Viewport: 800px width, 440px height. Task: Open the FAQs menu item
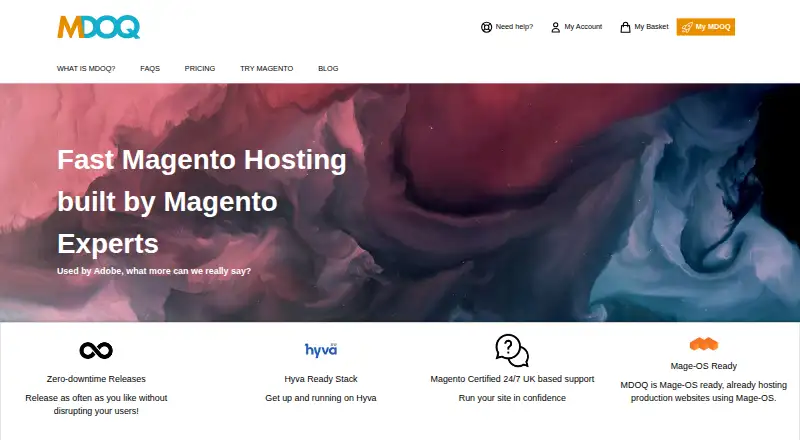150,68
